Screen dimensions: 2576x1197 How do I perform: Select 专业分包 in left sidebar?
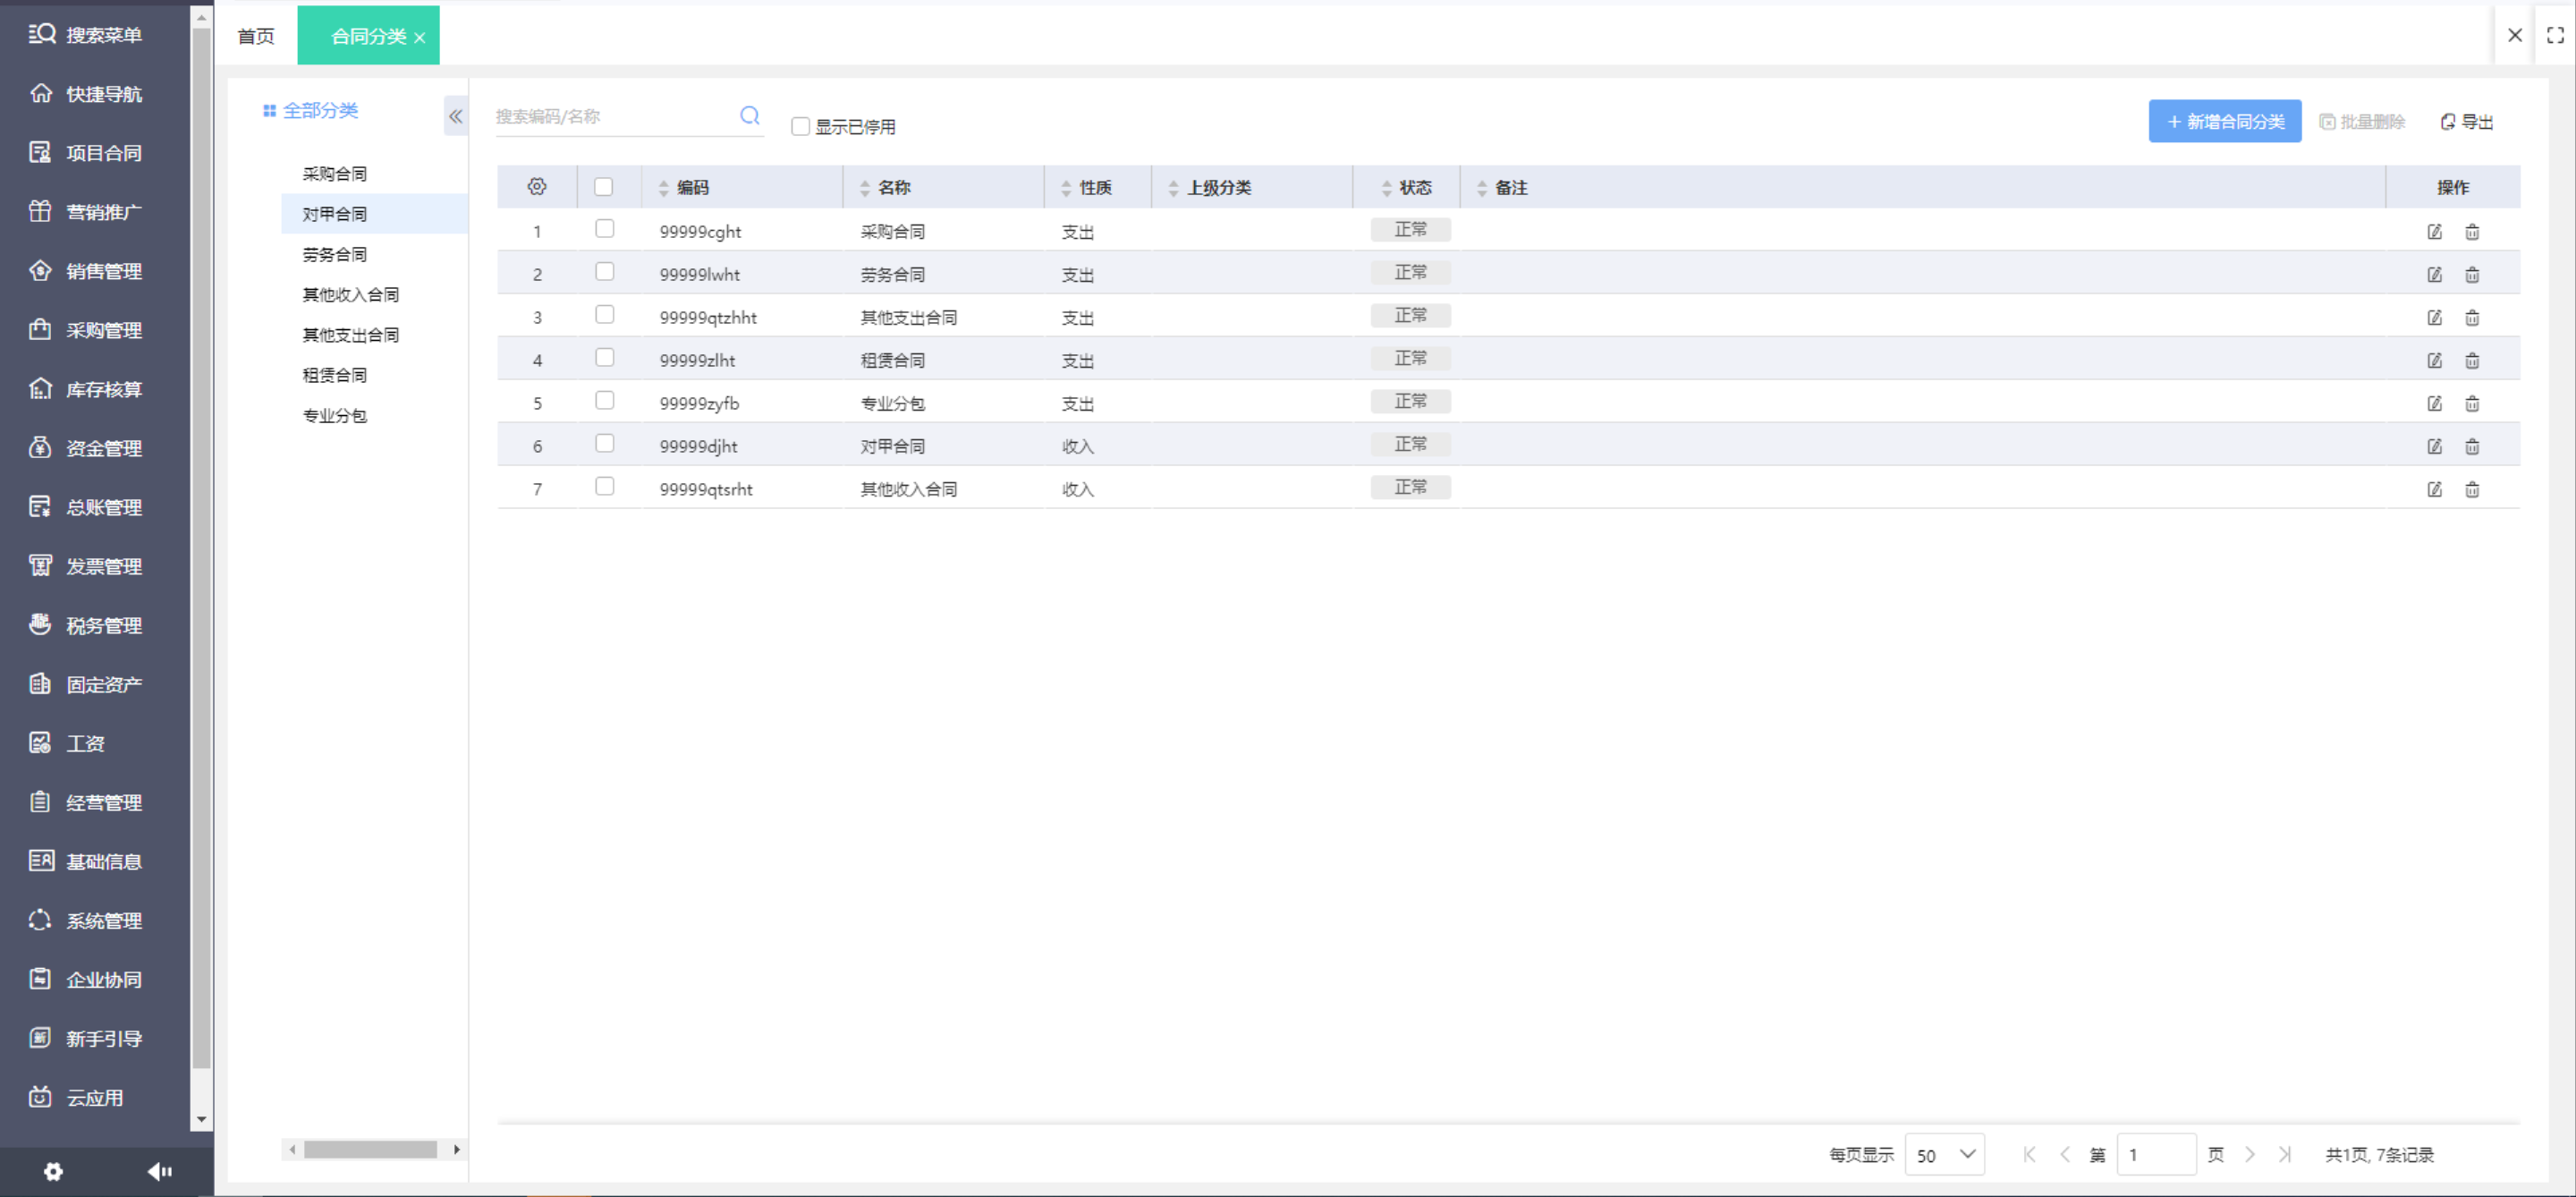pyautogui.click(x=334, y=416)
